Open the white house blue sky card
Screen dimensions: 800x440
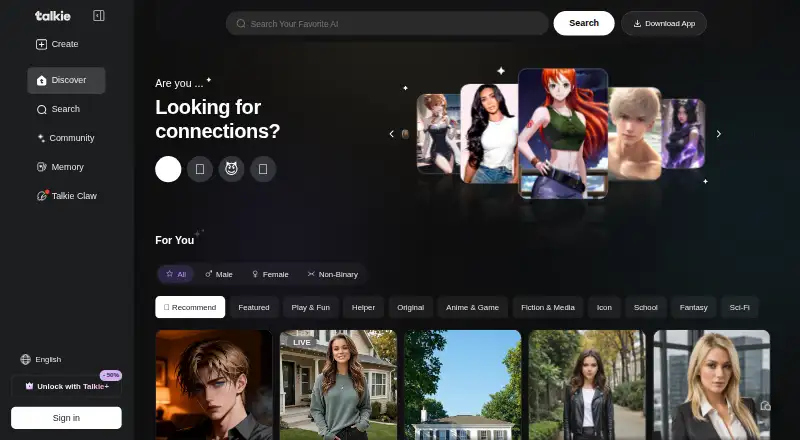pos(463,385)
